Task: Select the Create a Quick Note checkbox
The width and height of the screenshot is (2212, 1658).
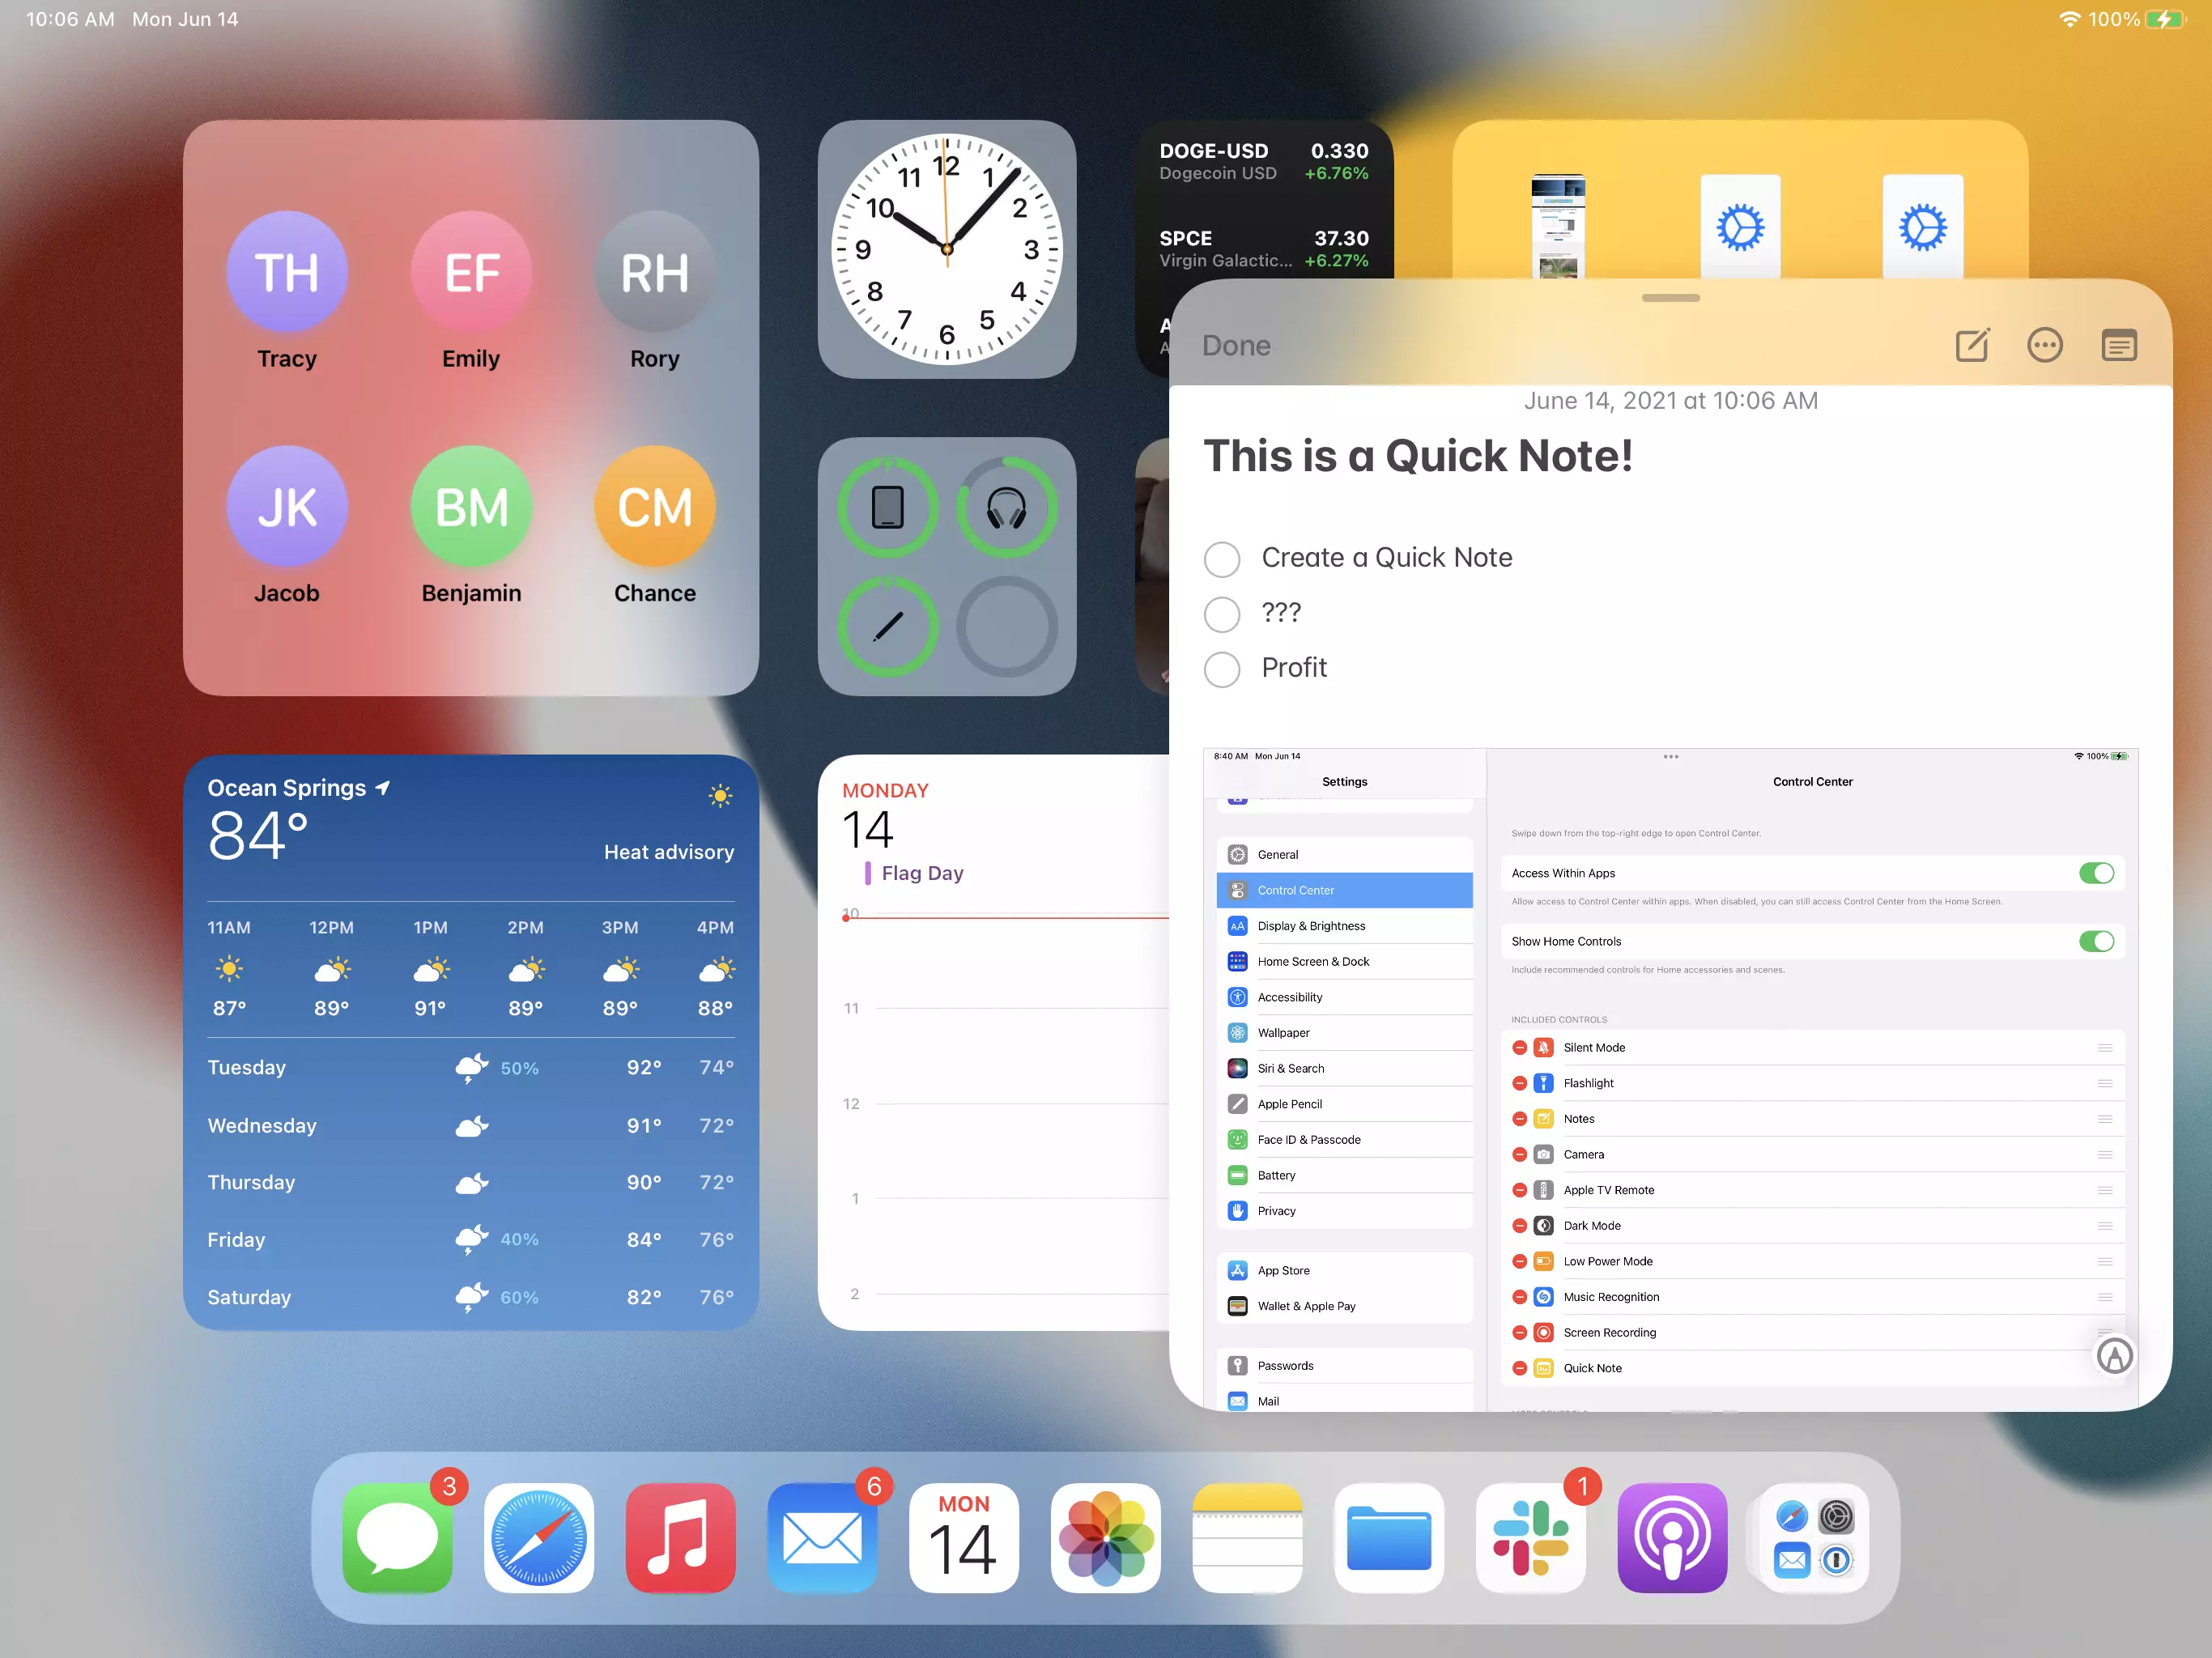Action: 1223,557
